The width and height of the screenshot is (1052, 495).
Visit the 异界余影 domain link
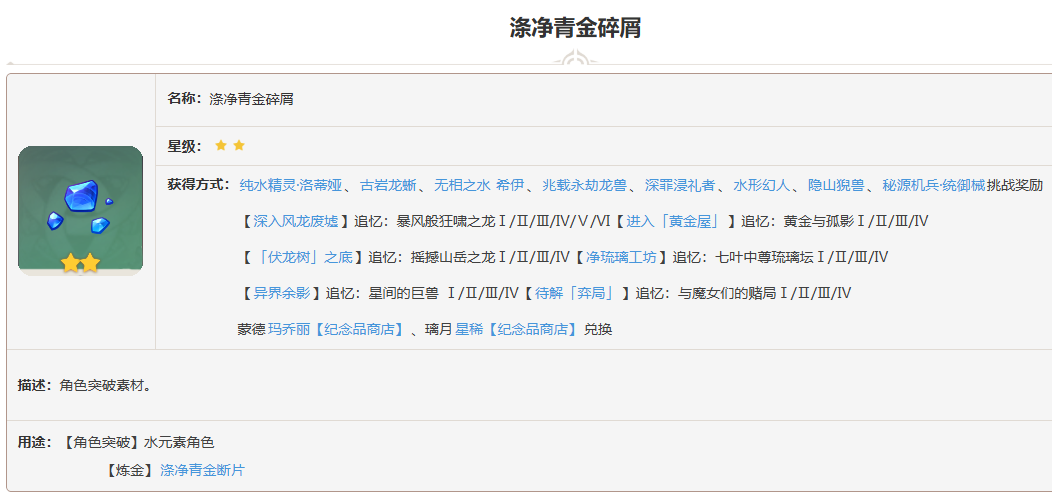point(280,293)
